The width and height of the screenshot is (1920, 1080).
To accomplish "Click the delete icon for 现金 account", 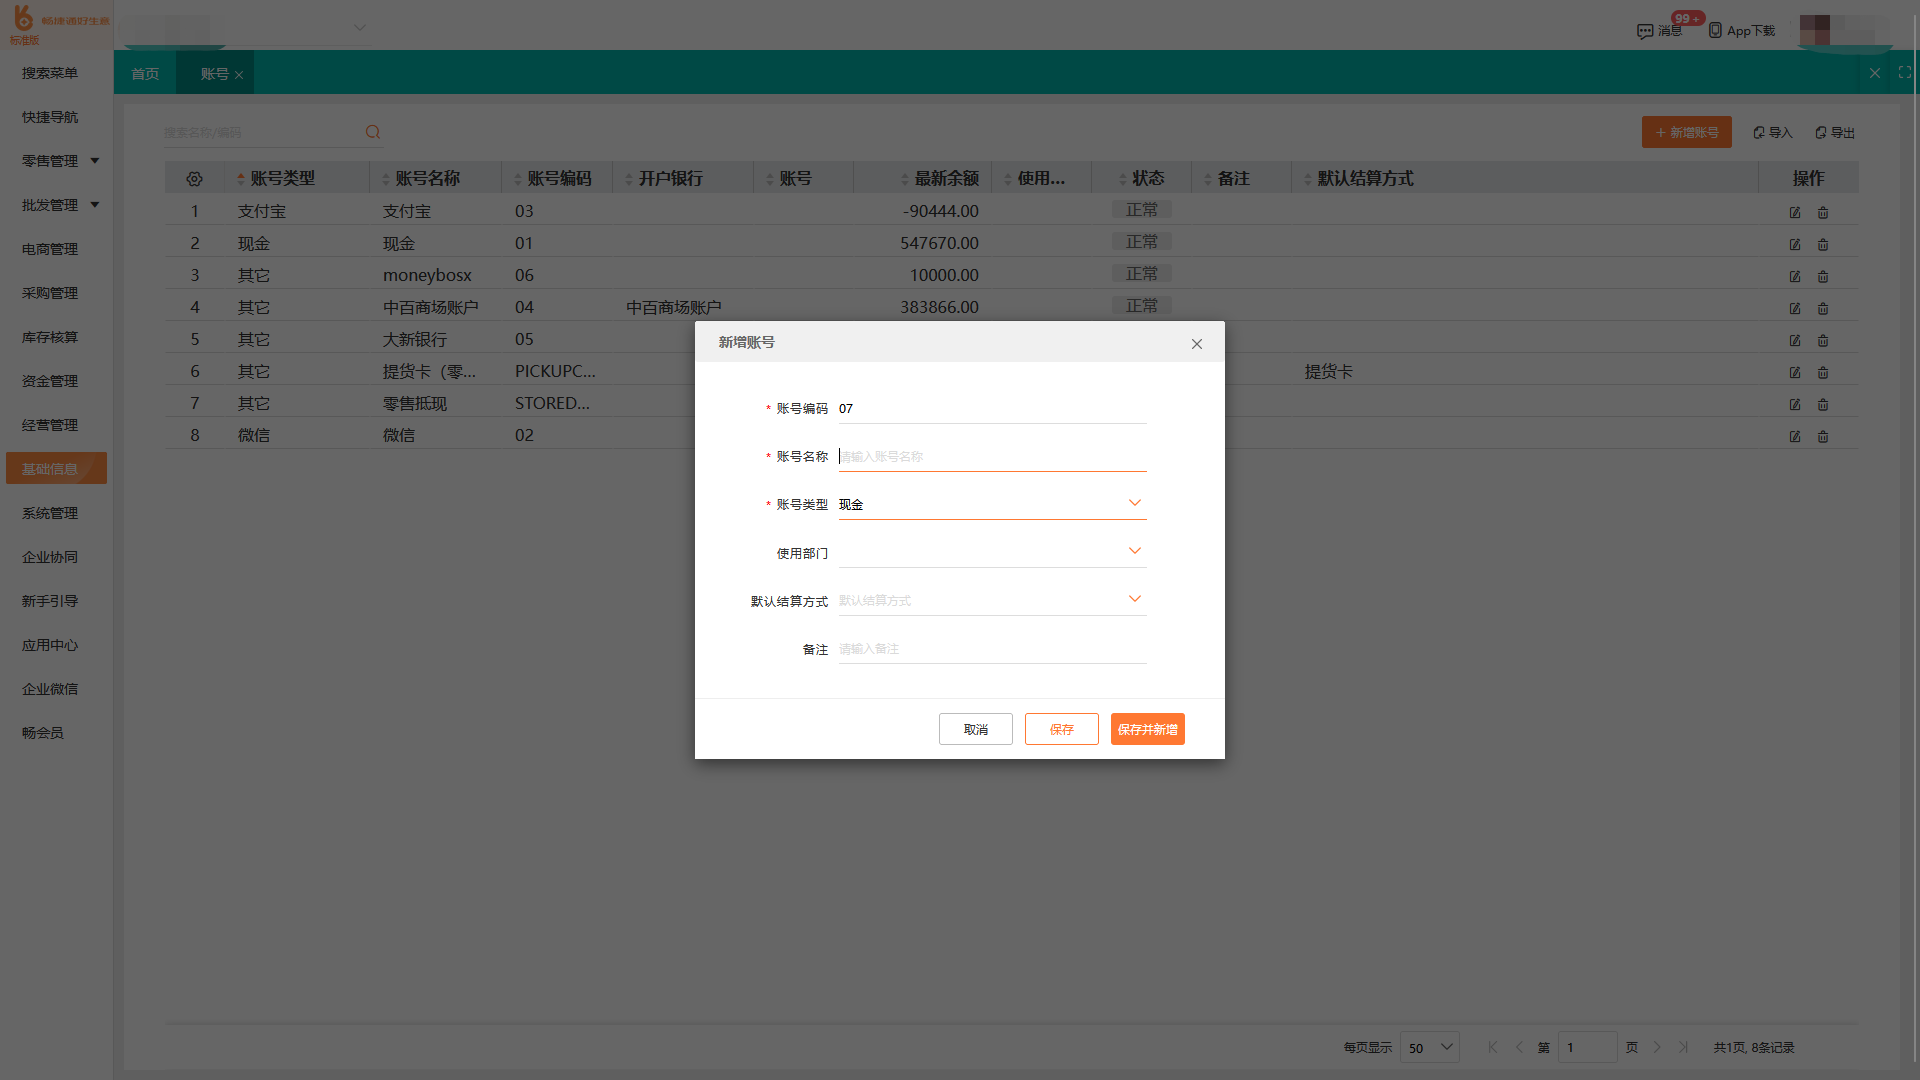I will coord(1824,244).
